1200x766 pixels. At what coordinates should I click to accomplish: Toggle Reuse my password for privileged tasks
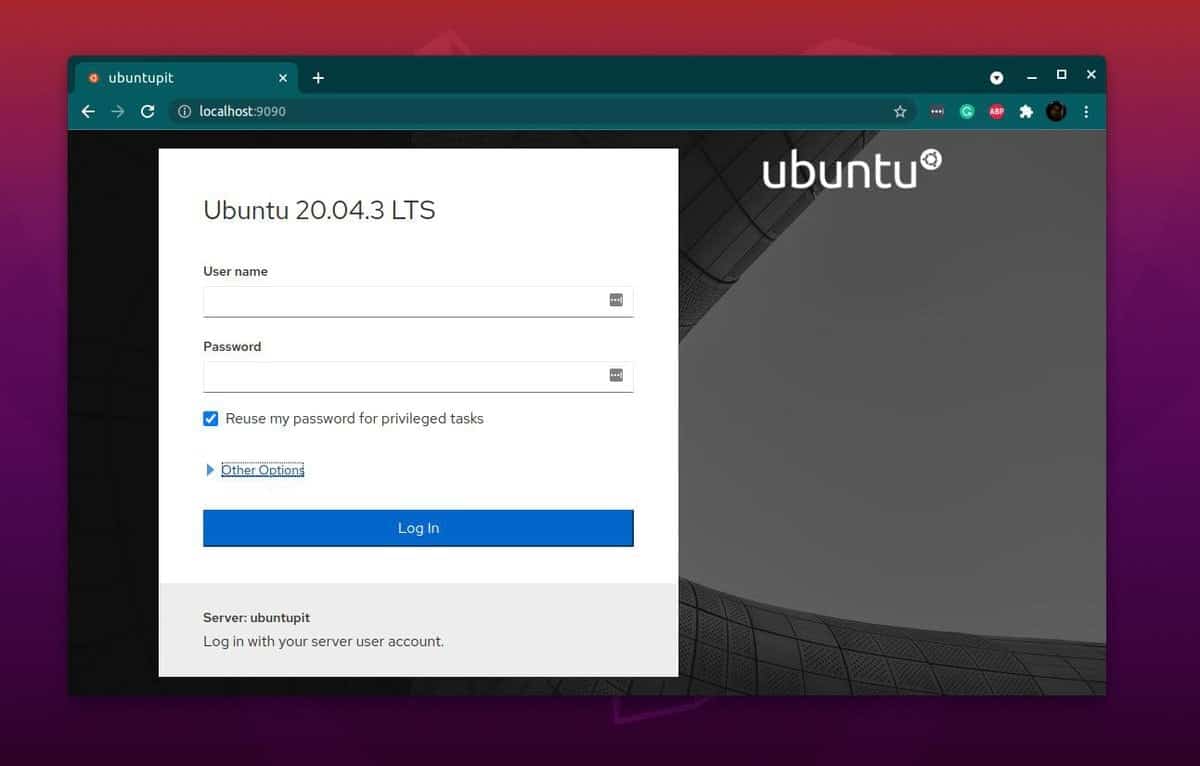click(210, 419)
